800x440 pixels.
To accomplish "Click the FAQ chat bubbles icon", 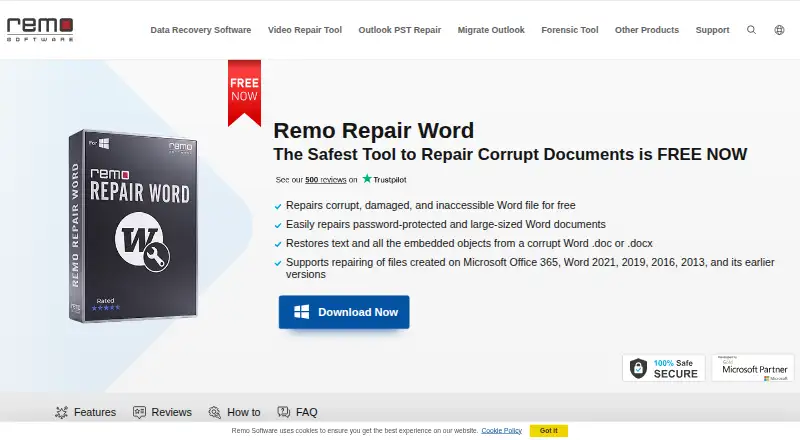I will [x=284, y=412].
